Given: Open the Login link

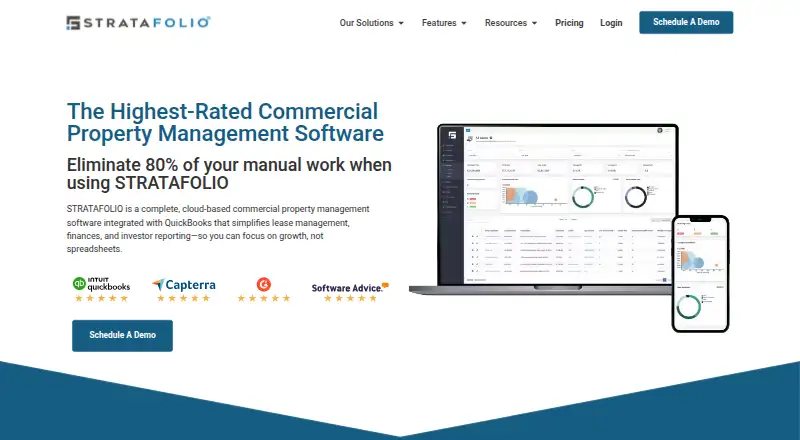Looking at the screenshot, I should pyautogui.click(x=611, y=23).
